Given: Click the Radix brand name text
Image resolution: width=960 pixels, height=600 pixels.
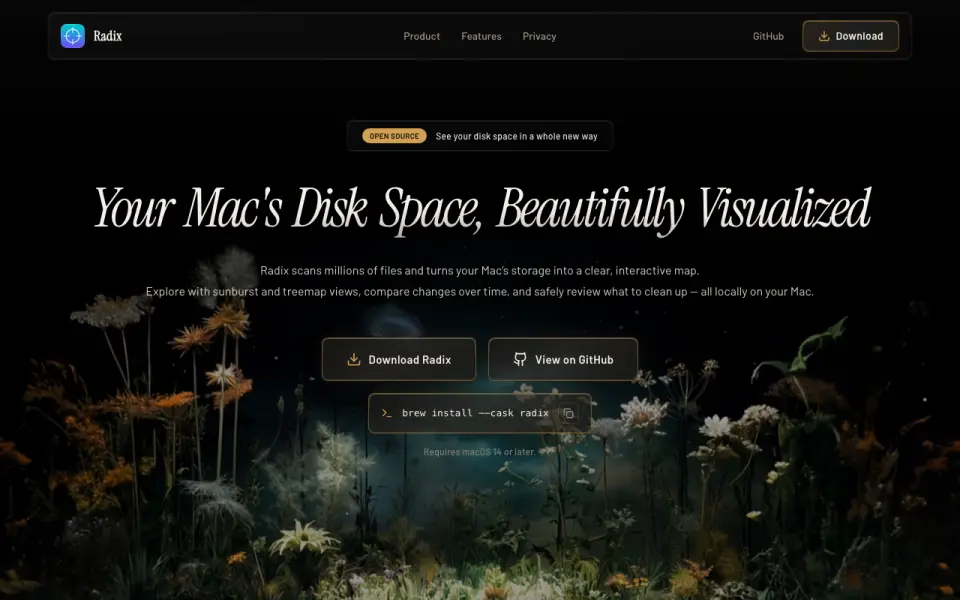Looking at the screenshot, I should pos(108,36).
